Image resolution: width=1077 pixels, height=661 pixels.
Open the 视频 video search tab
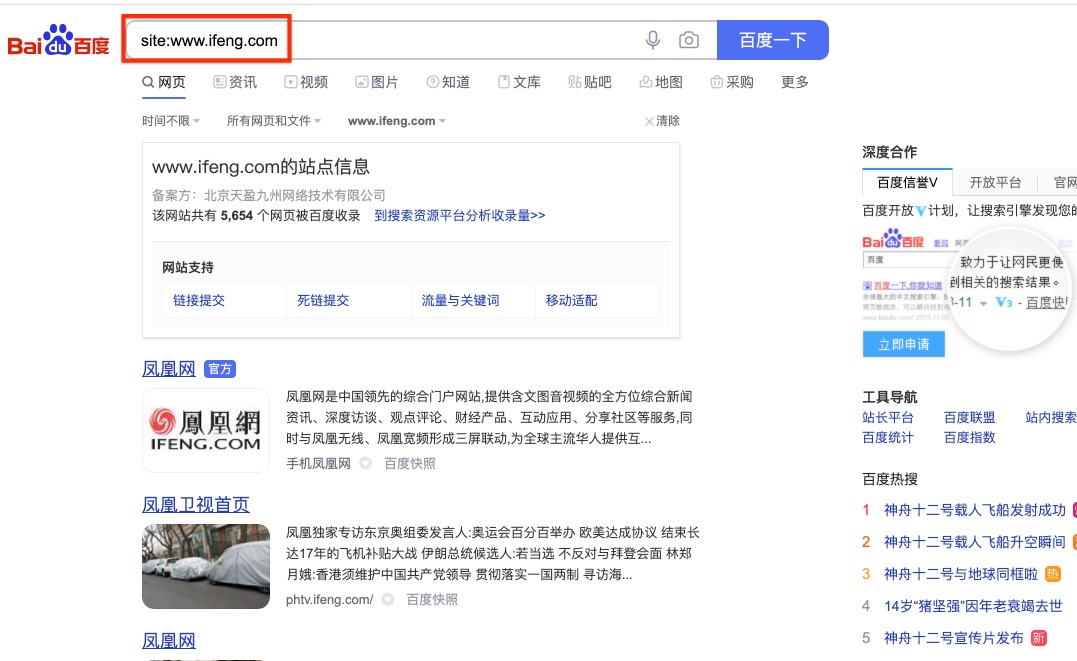click(306, 82)
